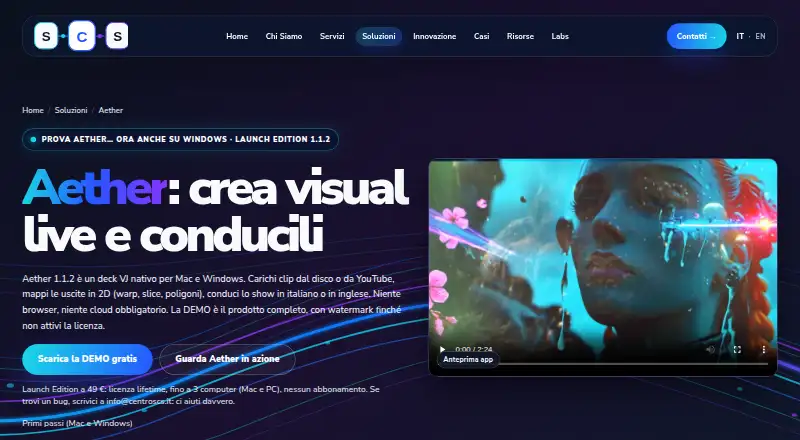Screen dimensions: 800x440
Task: Click Guarda Aether in azione button
Action: (228, 359)
